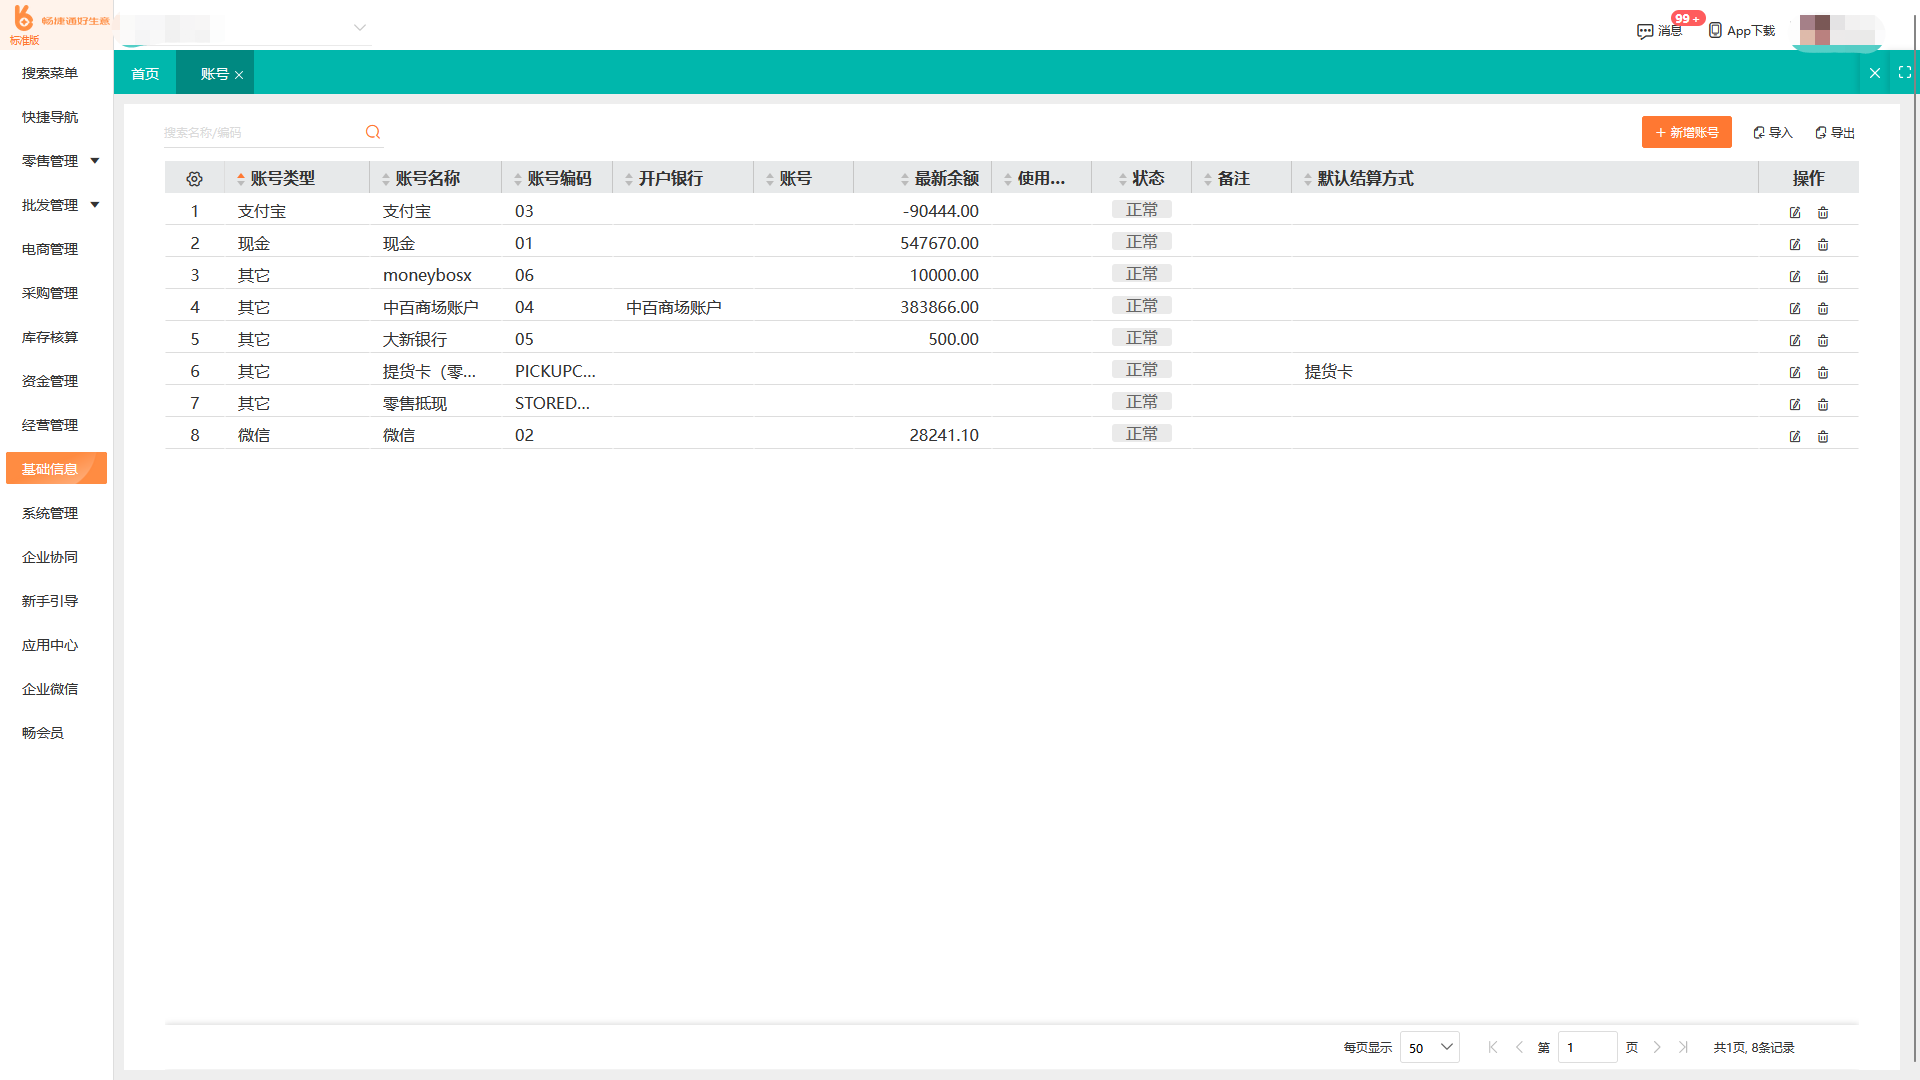Click the delete icon for 现金 account
The image size is (1920, 1080).
click(x=1824, y=243)
